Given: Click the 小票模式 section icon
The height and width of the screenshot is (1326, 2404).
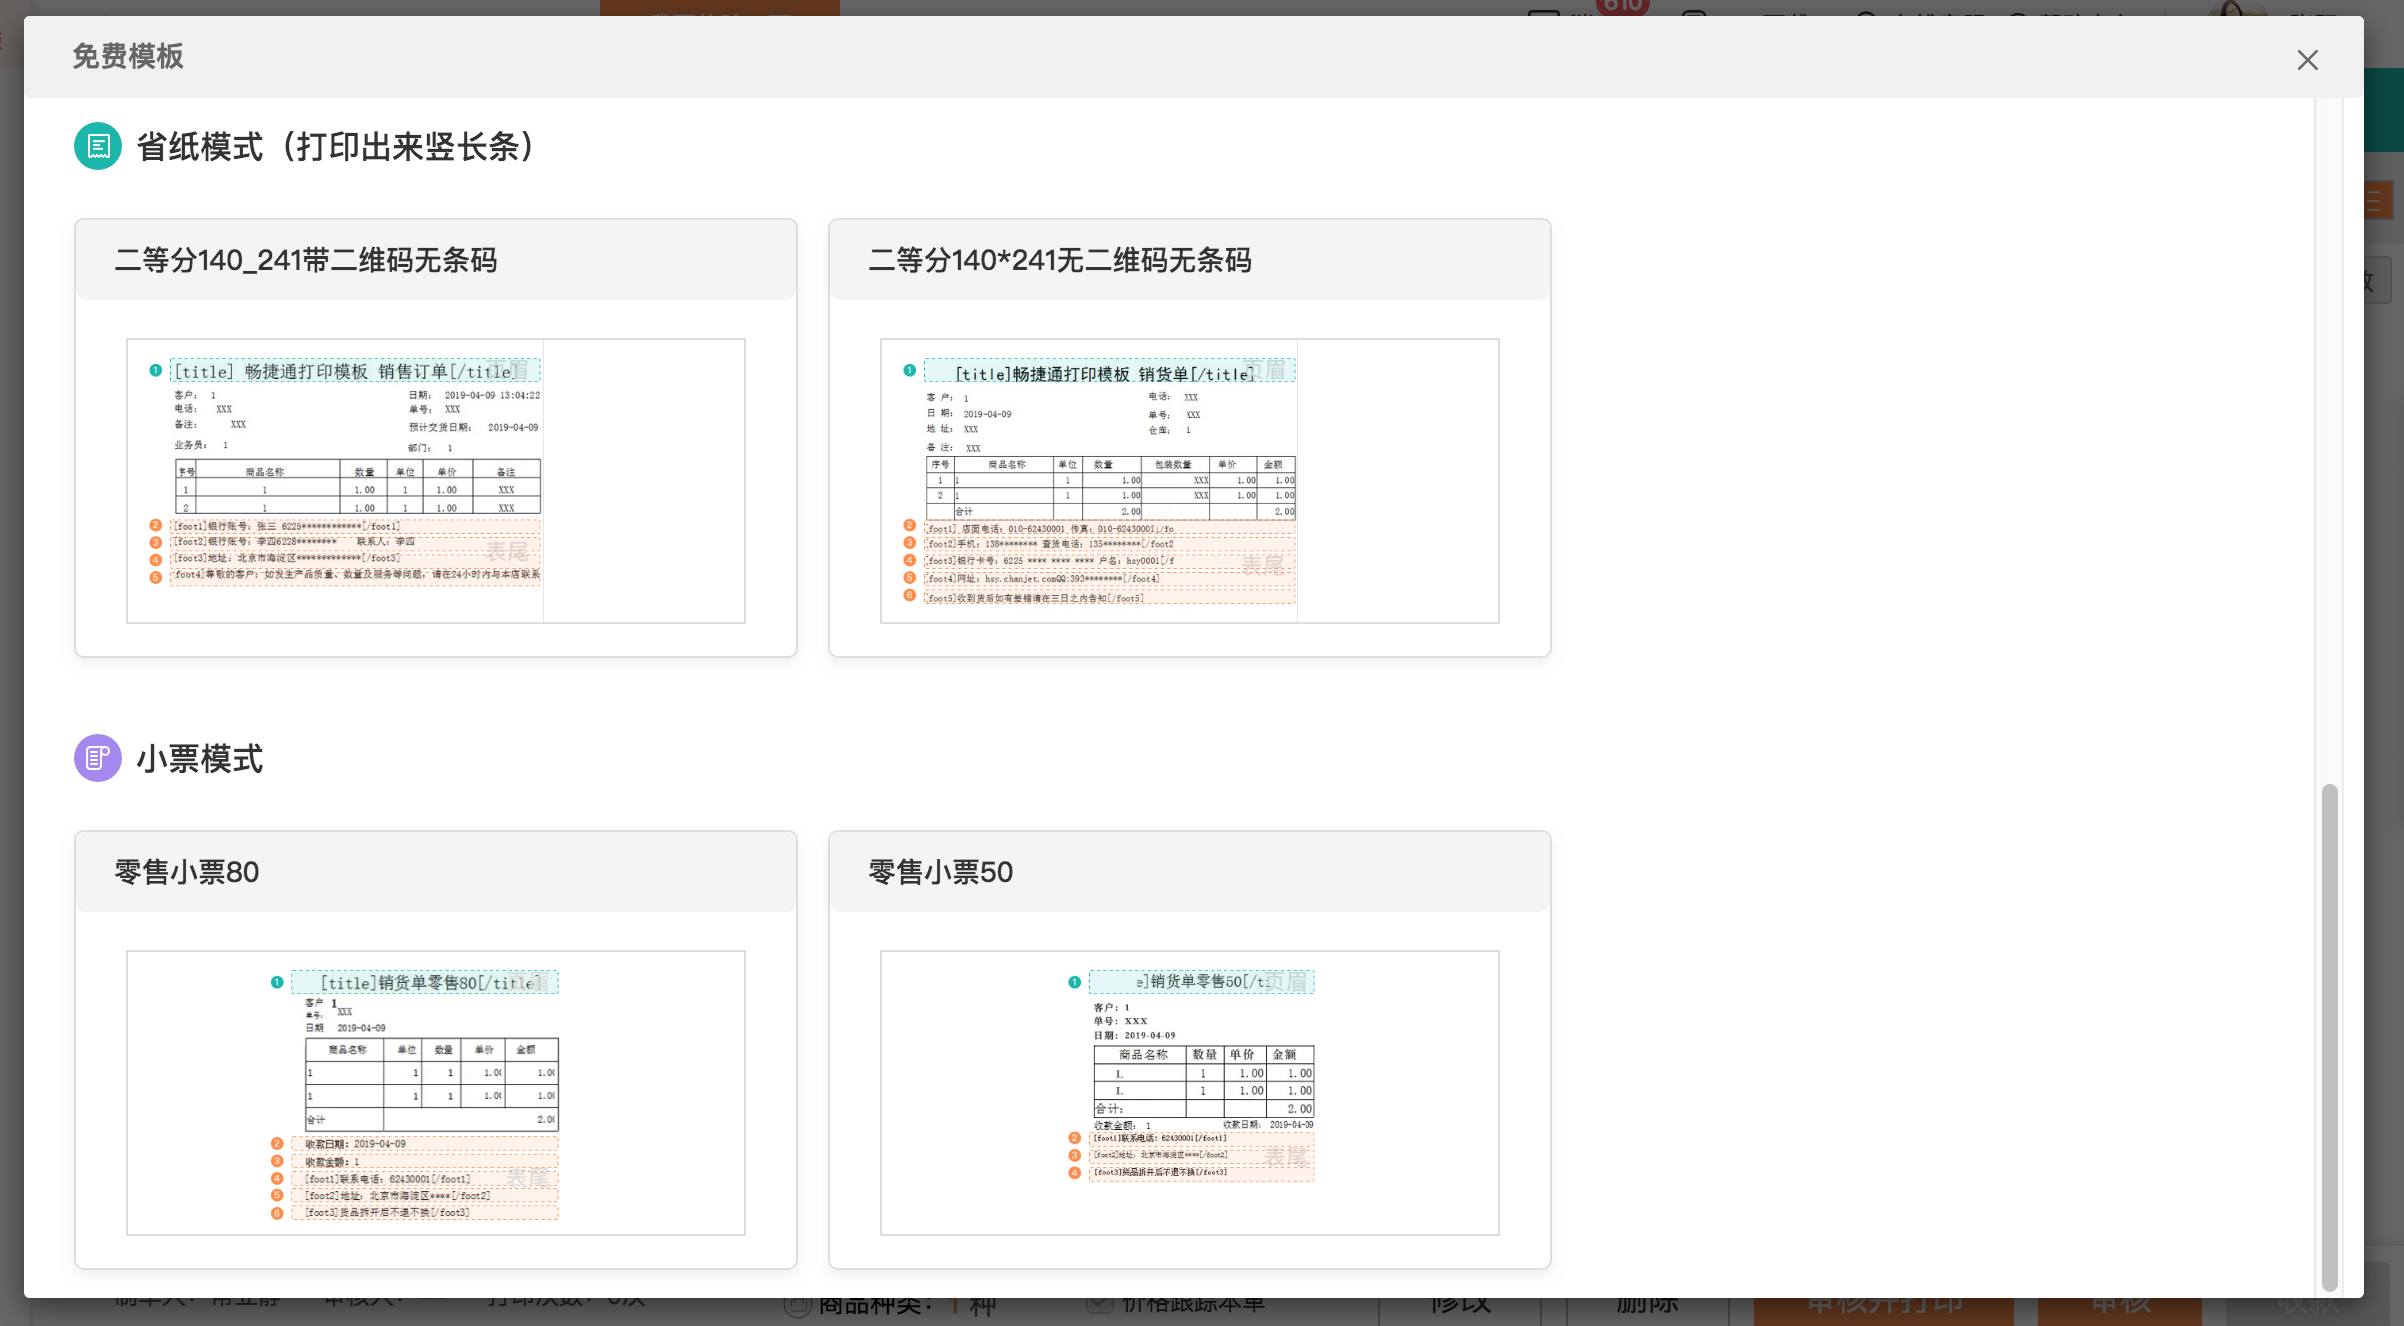Looking at the screenshot, I should tap(96, 756).
